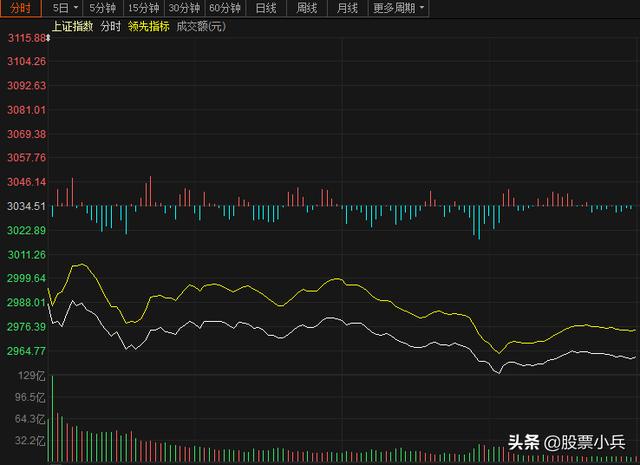
Task: Click the 3115.88 top price axis label
Action: click(x=25, y=38)
